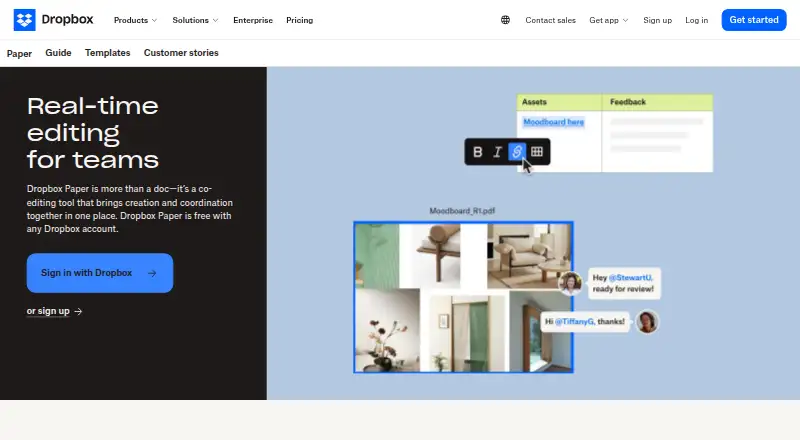Open the Enterprise menu item
800x440 pixels.
tap(253, 20)
